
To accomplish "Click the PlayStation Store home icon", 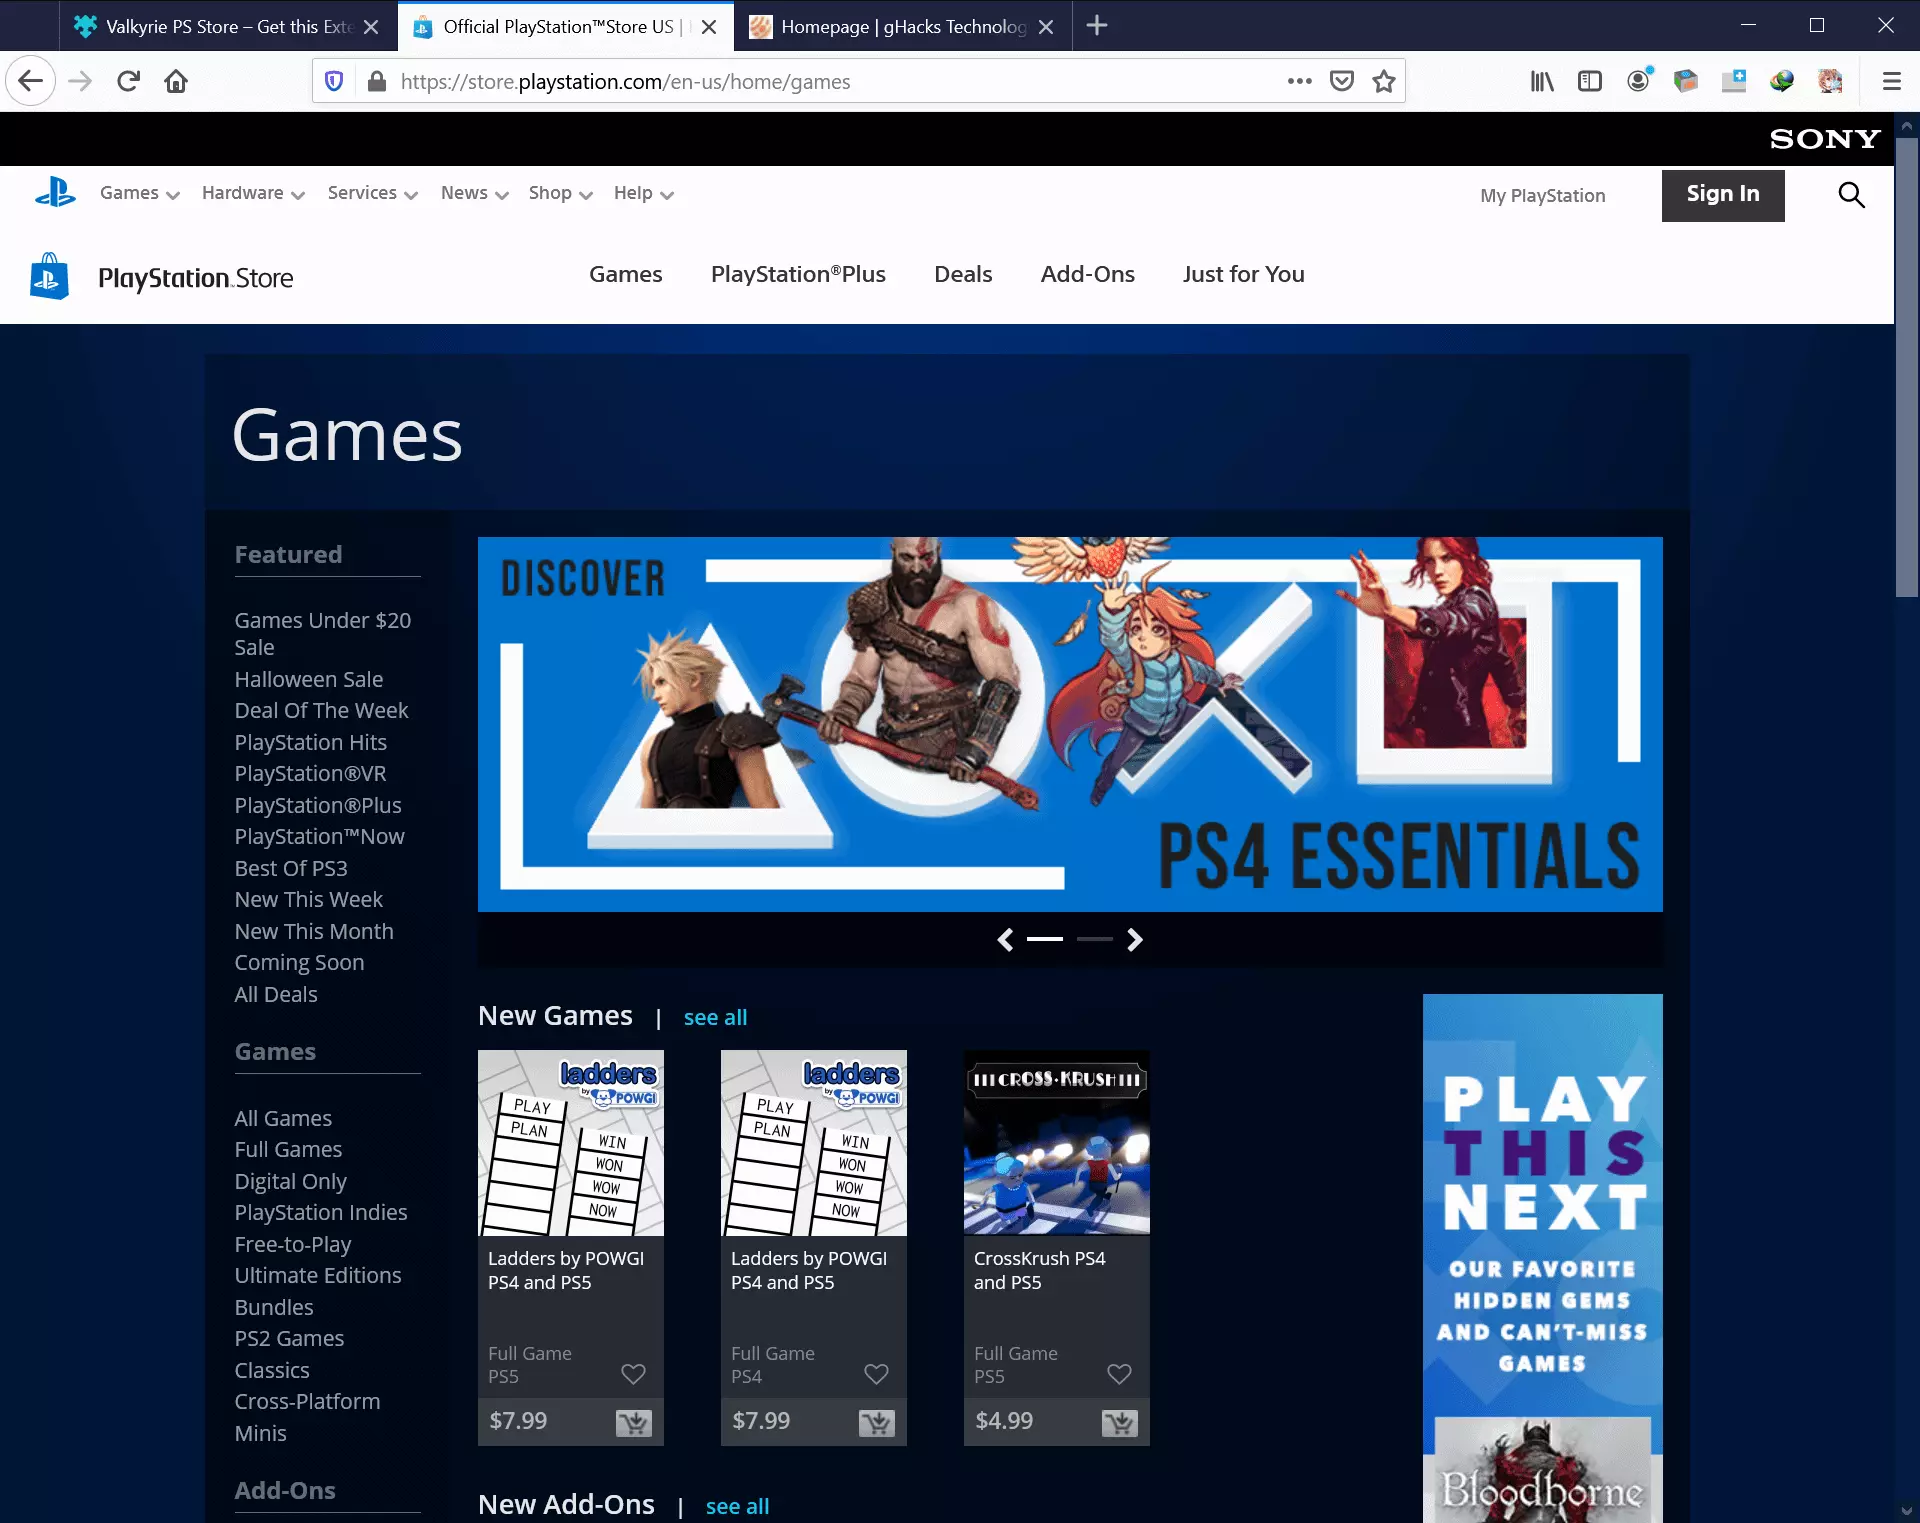I will 48,276.
